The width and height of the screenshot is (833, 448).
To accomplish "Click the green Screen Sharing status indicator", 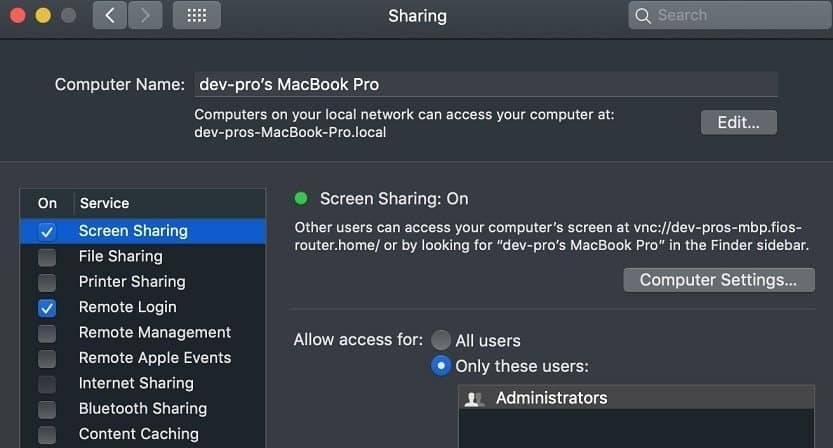I will click(301, 199).
